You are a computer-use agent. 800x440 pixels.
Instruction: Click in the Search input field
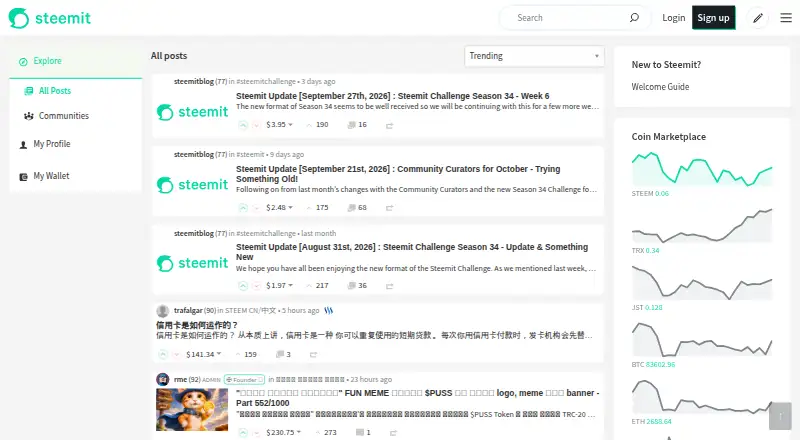571,18
